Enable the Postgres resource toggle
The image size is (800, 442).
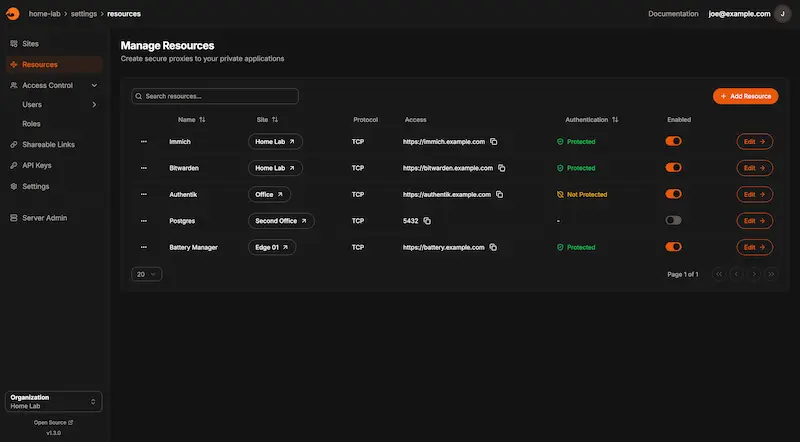(673, 220)
